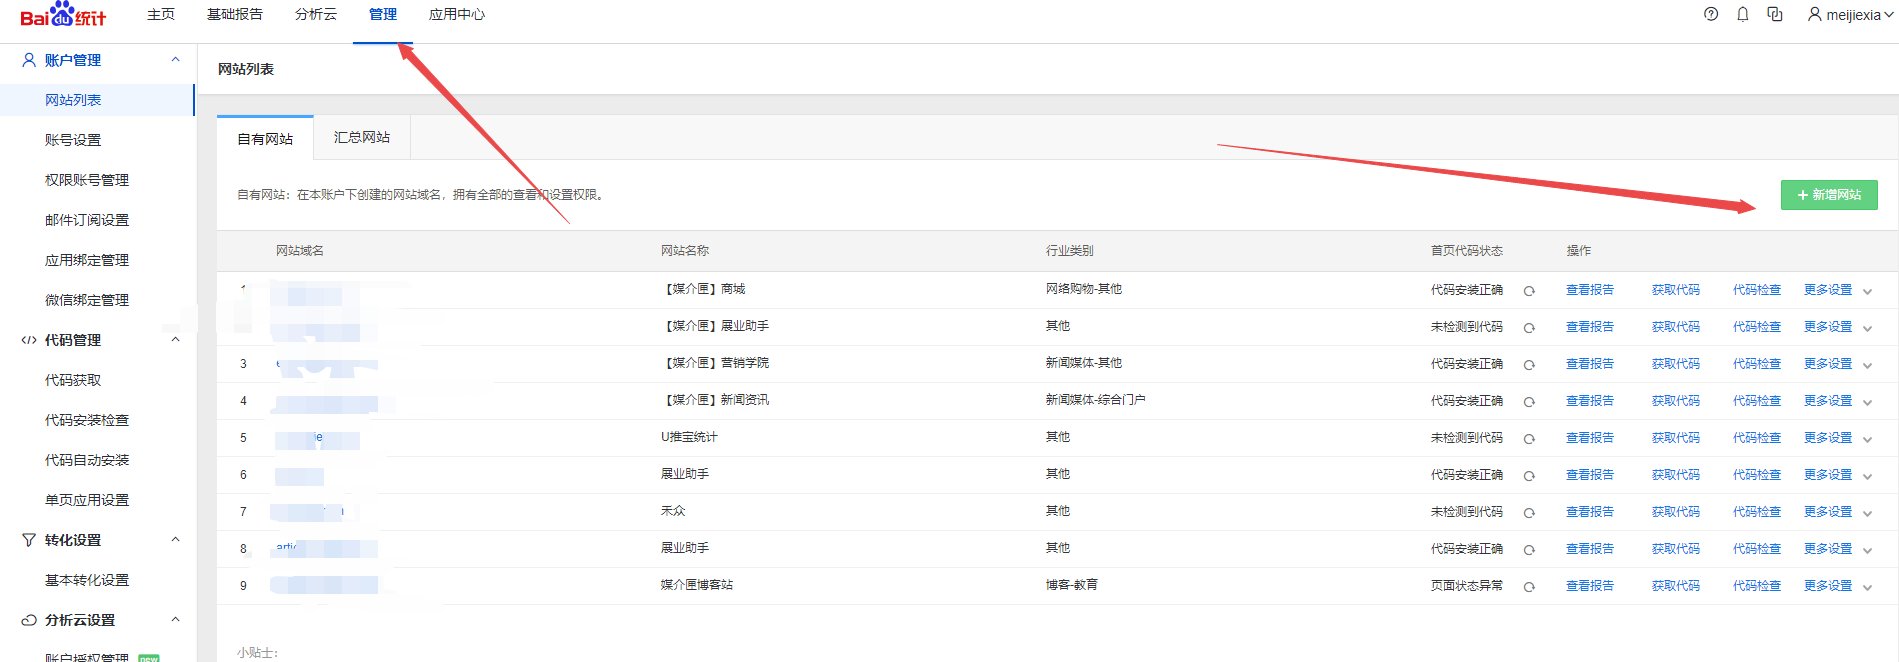Open the 基础报告 top menu
The image size is (1899, 662).
click(235, 15)
